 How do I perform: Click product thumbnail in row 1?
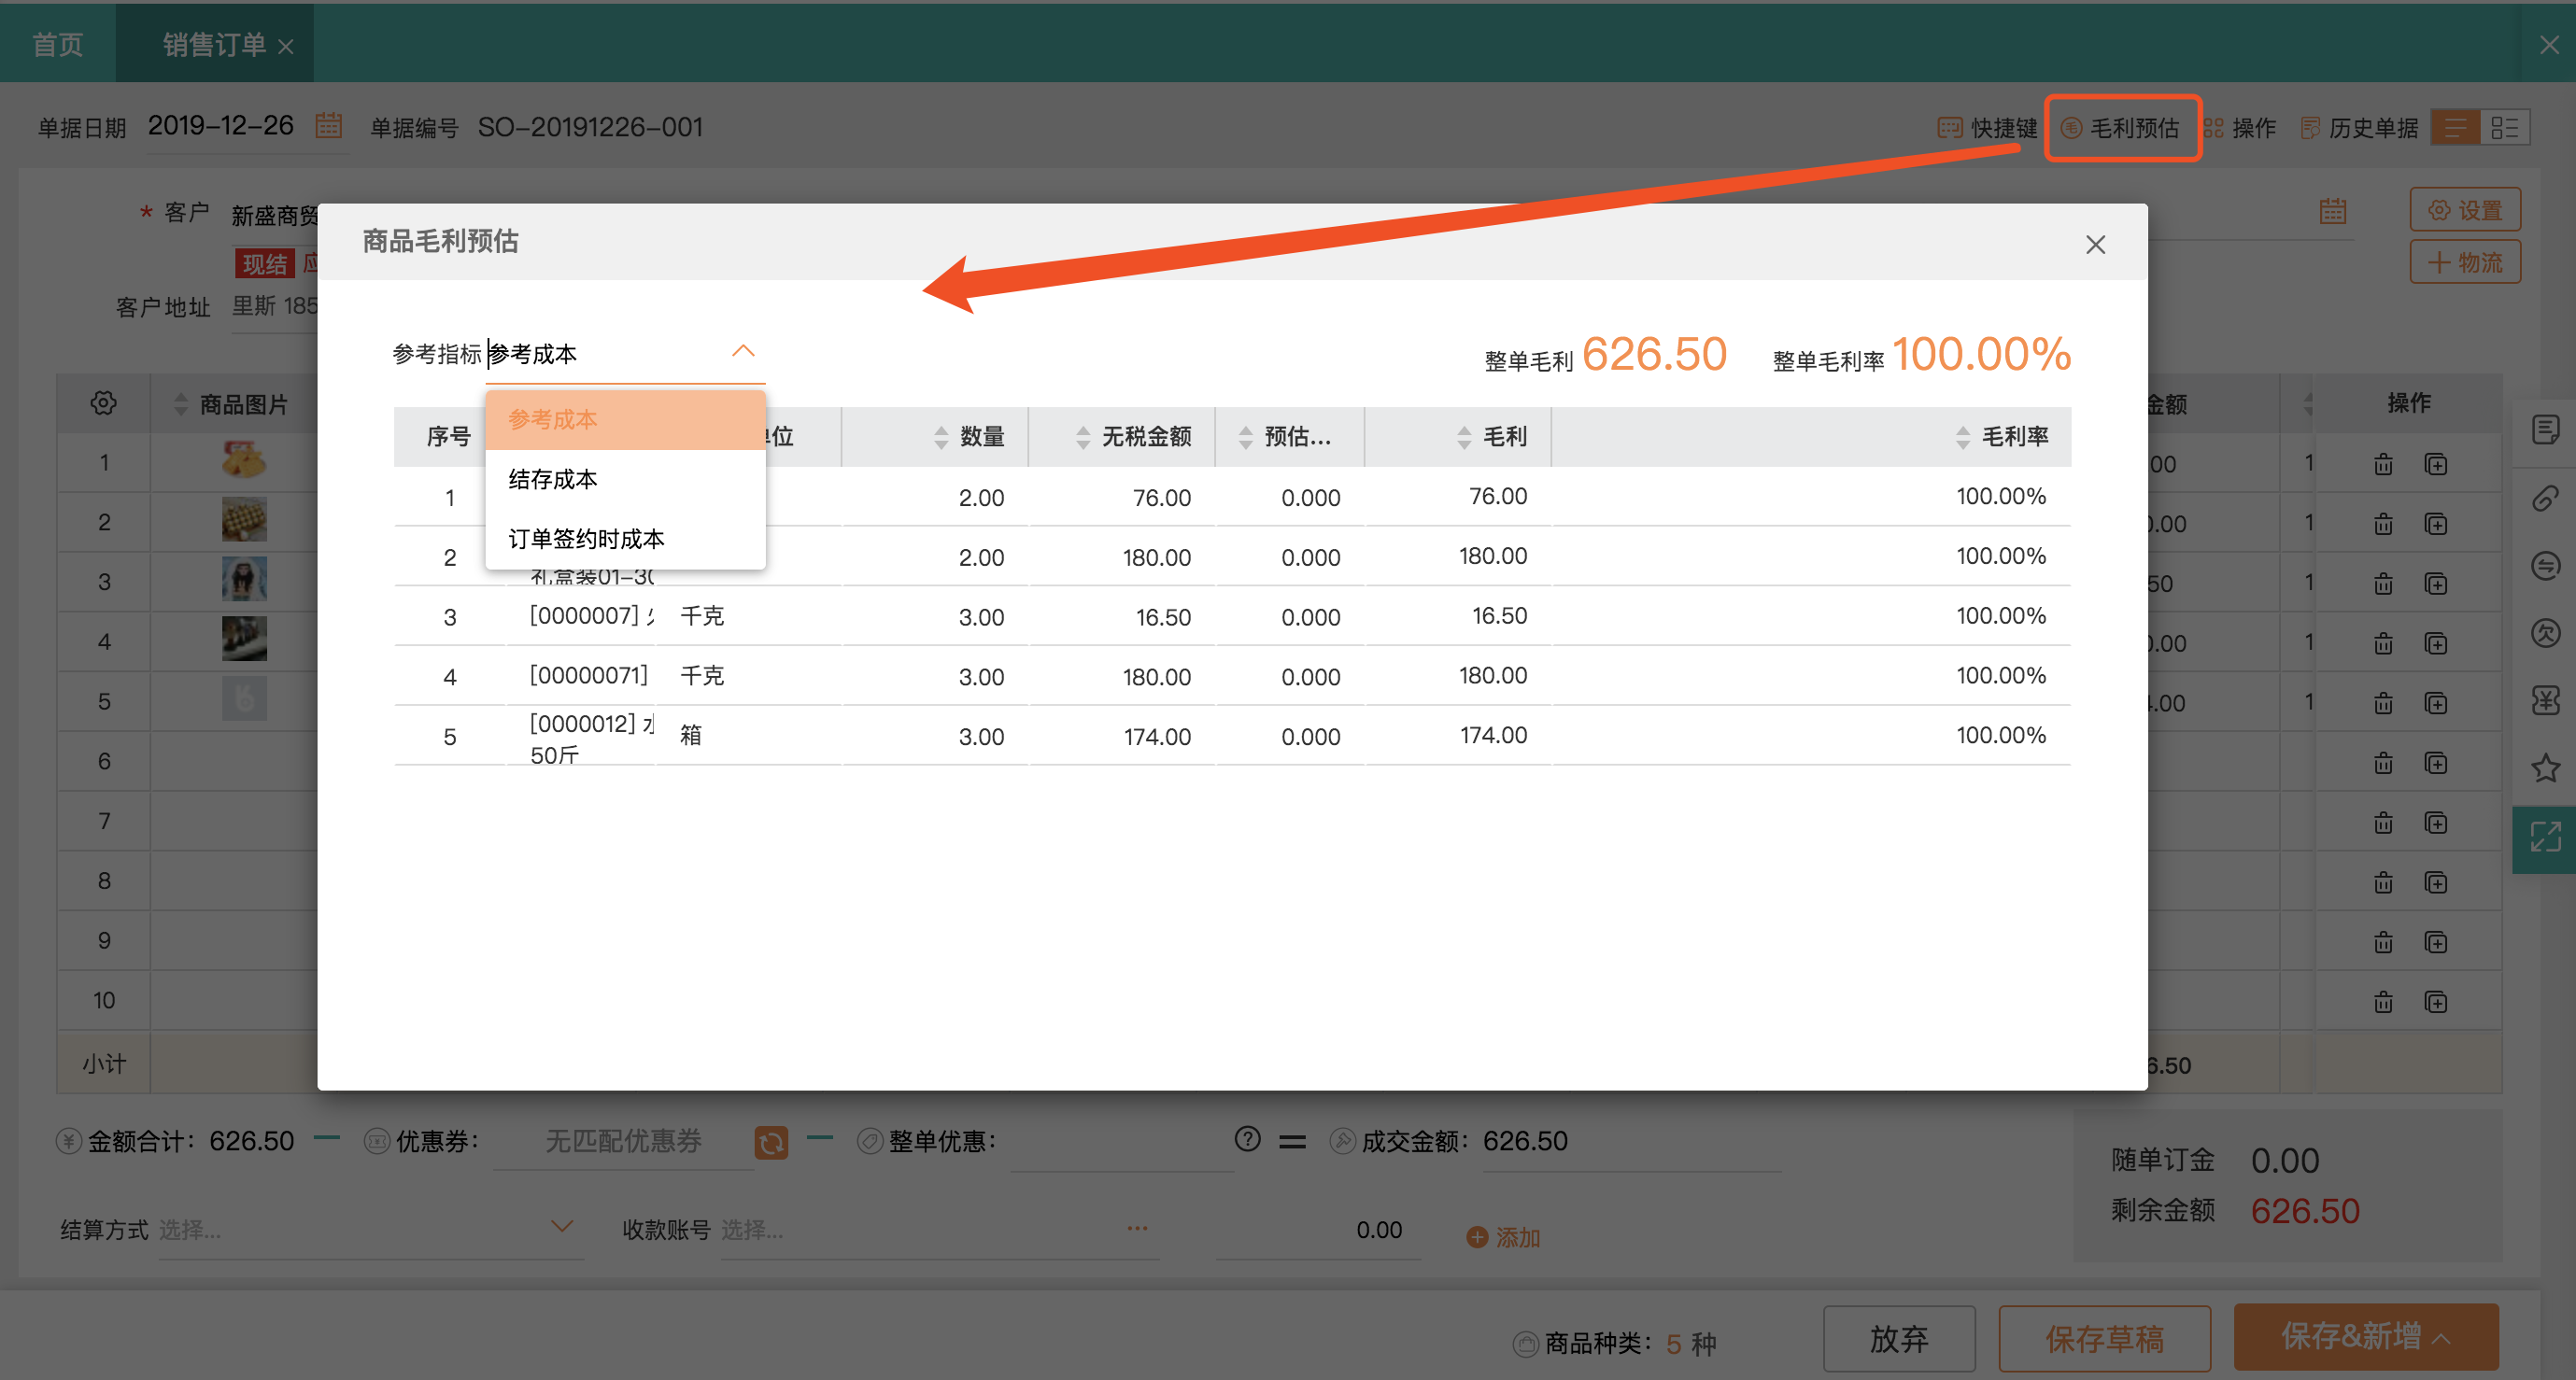pyautogui.click(x=246, y=463)
